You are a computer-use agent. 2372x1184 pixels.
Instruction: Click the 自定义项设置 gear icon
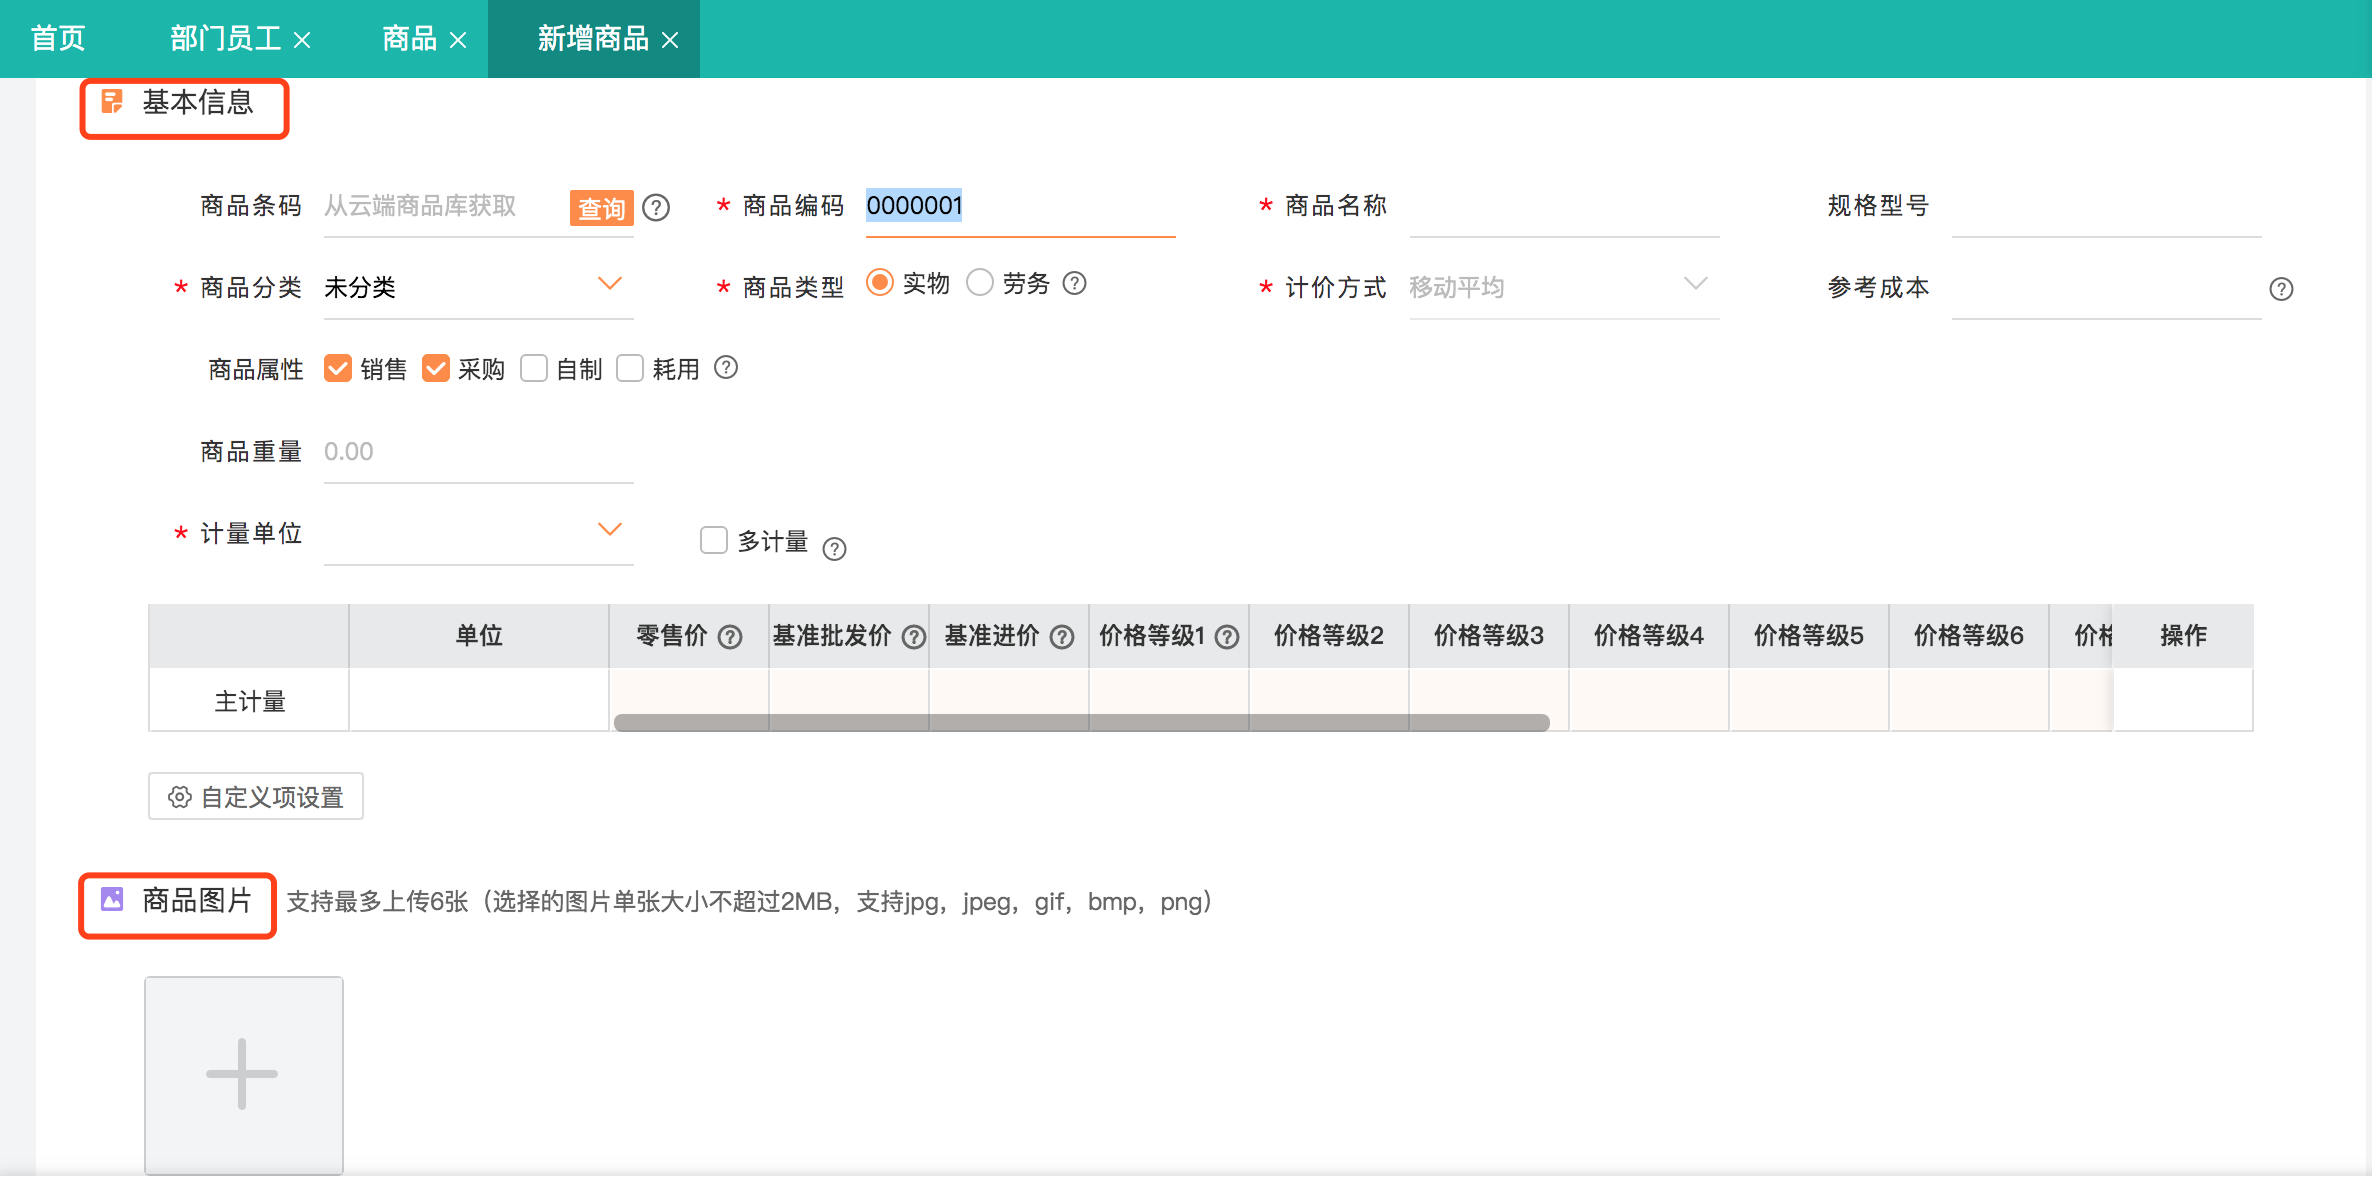[180, 797]
